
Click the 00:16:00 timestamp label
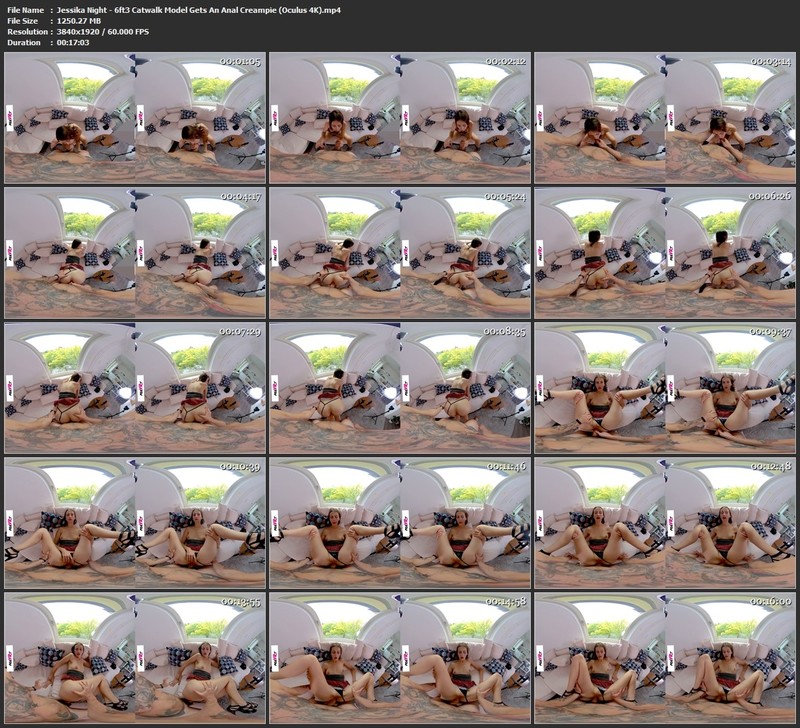pyautogui.click(x=771, y=601)
